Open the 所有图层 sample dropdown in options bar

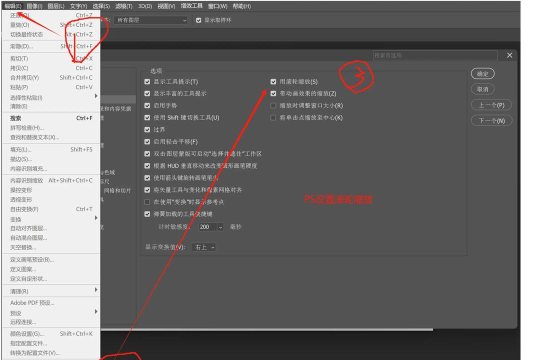point(151,20)
